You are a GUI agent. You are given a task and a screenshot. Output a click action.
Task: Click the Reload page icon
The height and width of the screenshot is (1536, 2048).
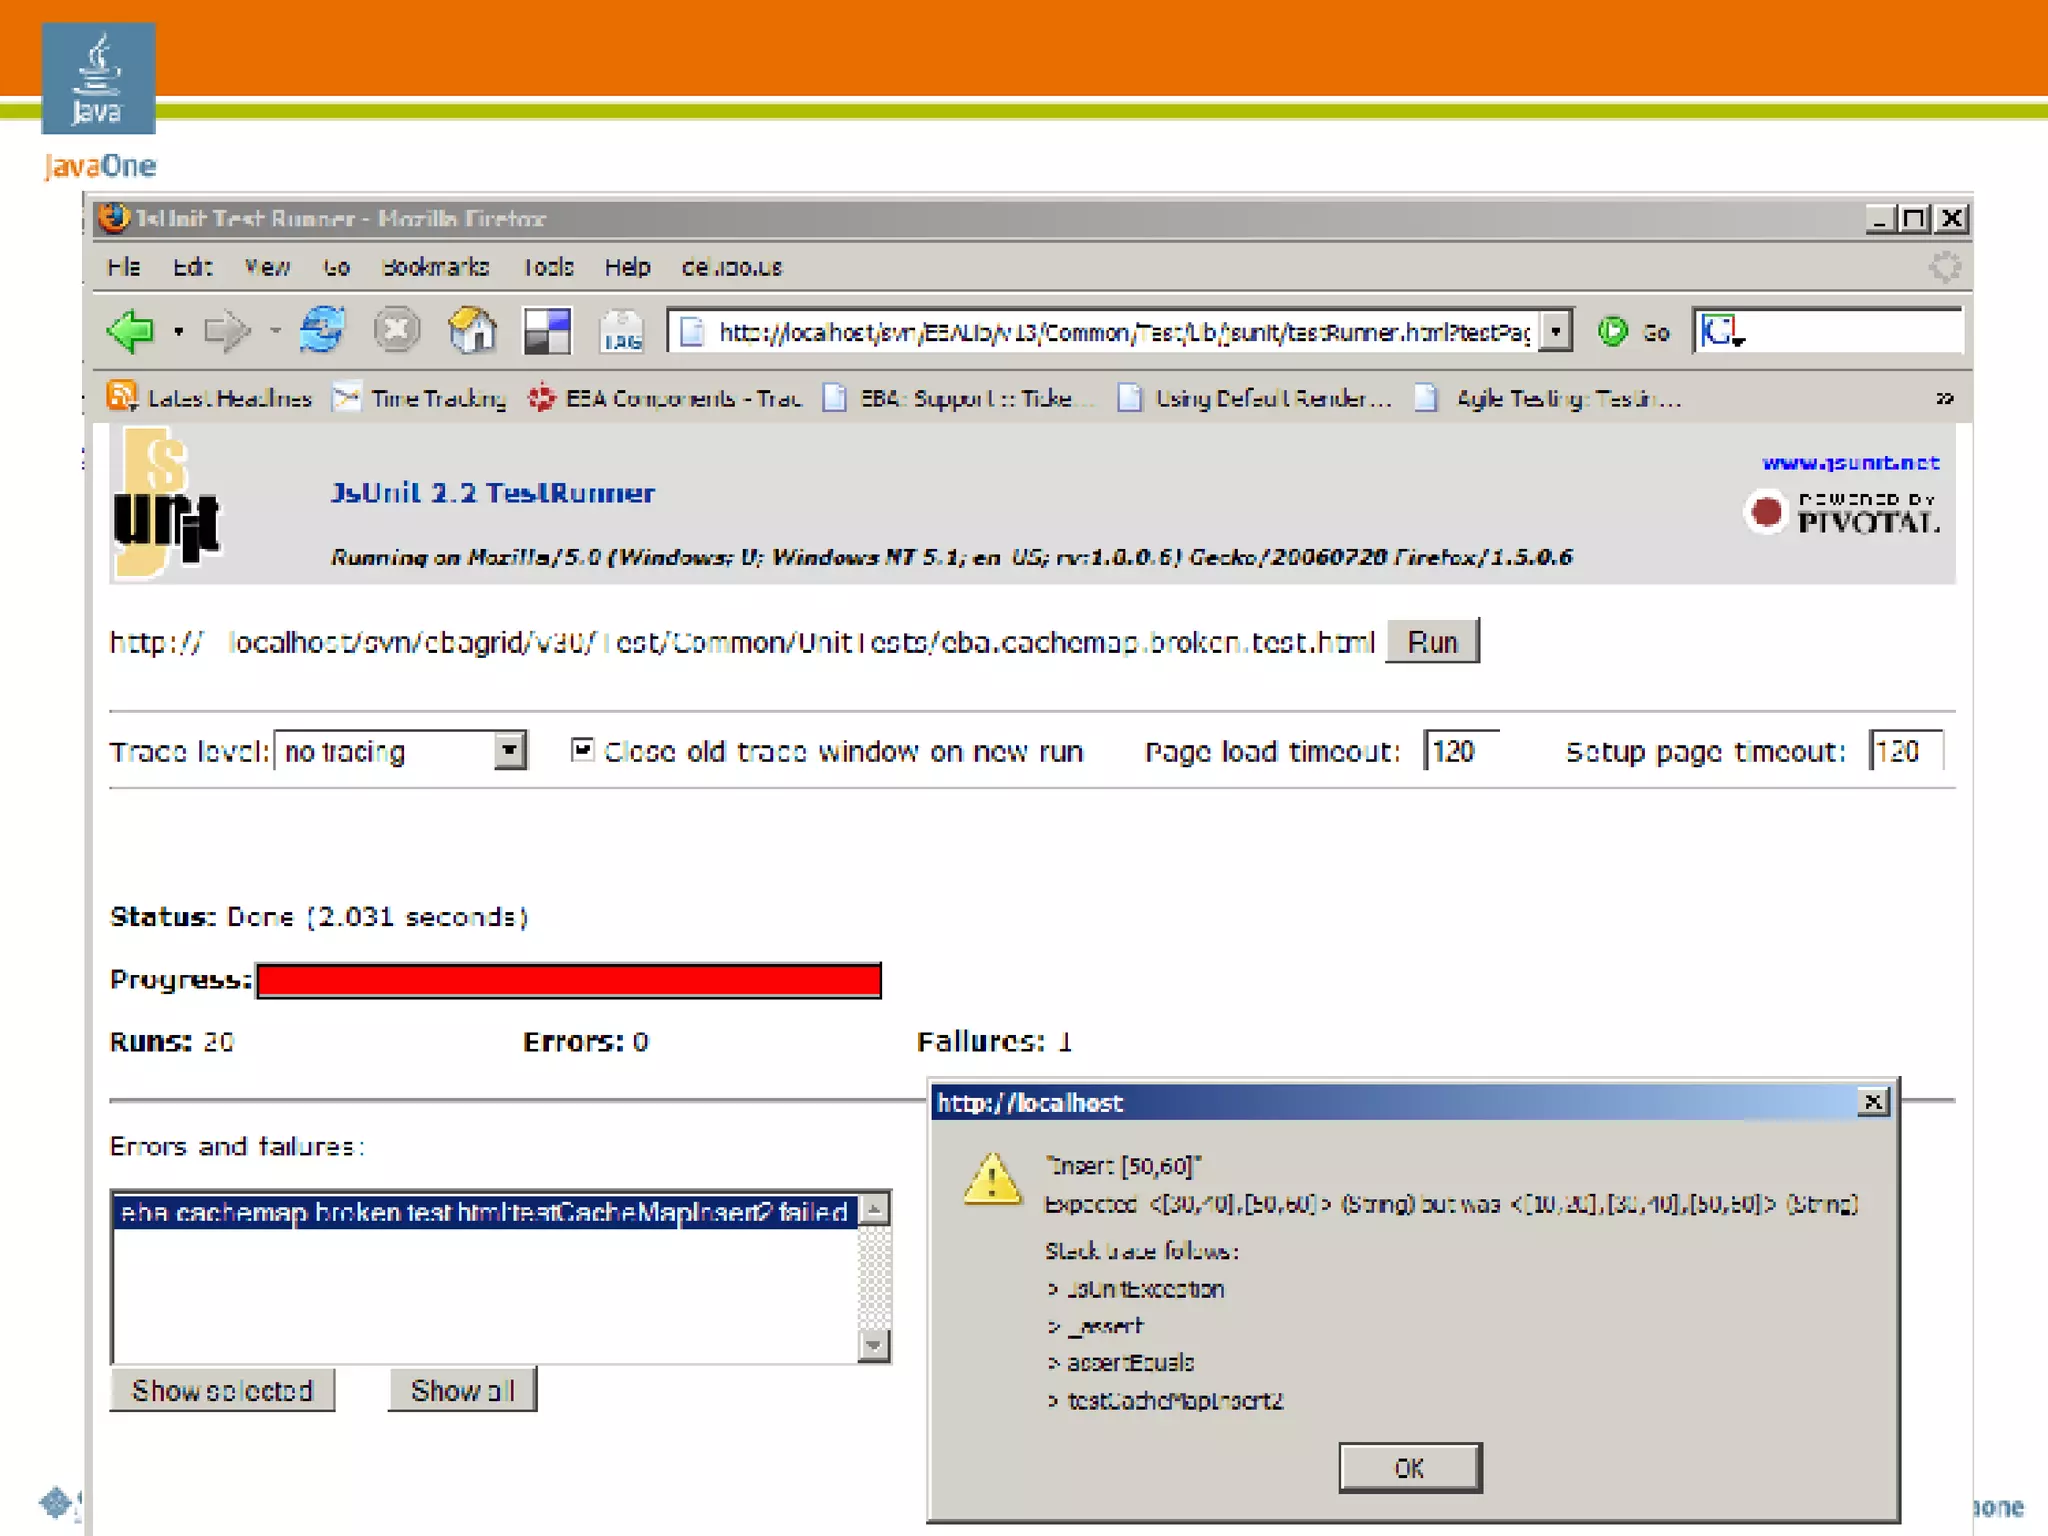pos(322,330)
